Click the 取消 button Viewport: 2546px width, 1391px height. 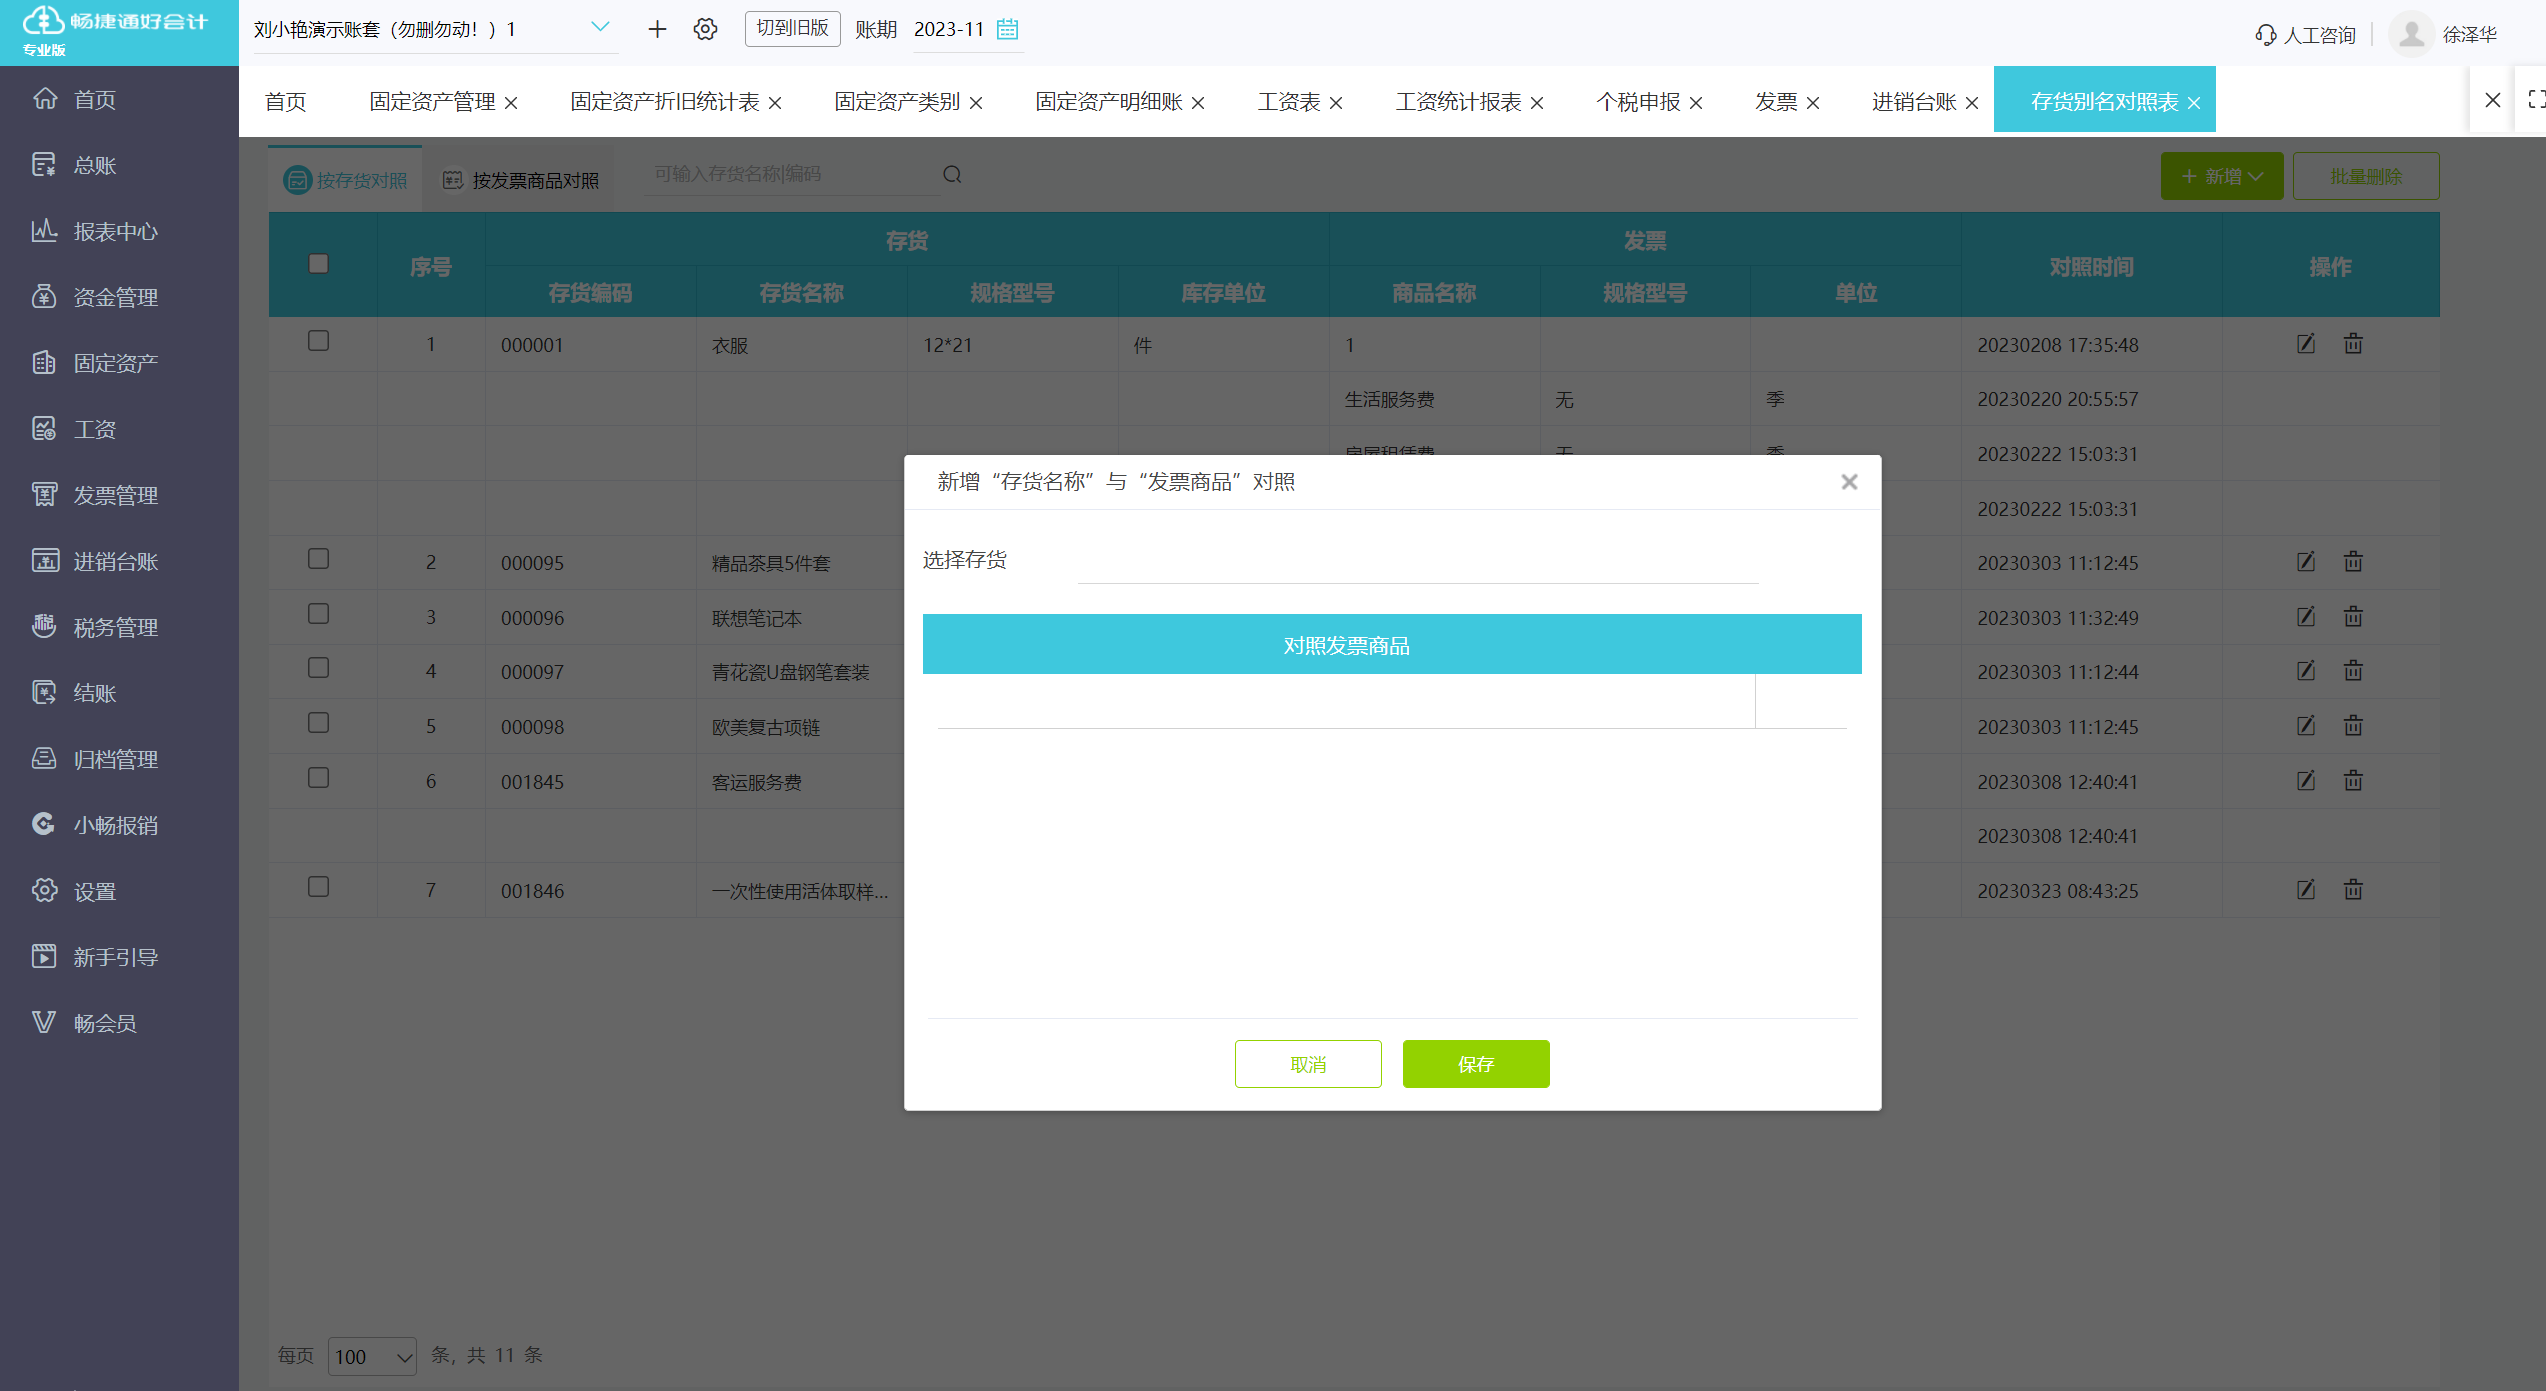(1308, 1066)
